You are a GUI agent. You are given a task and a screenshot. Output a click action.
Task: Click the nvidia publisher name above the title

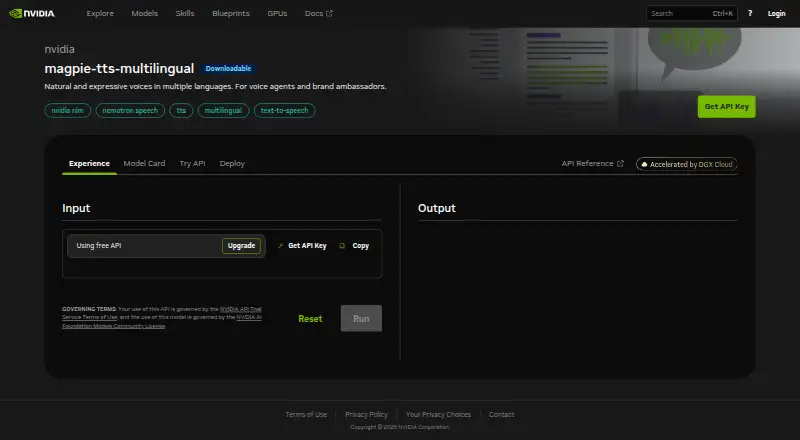[x=59, y=49]
